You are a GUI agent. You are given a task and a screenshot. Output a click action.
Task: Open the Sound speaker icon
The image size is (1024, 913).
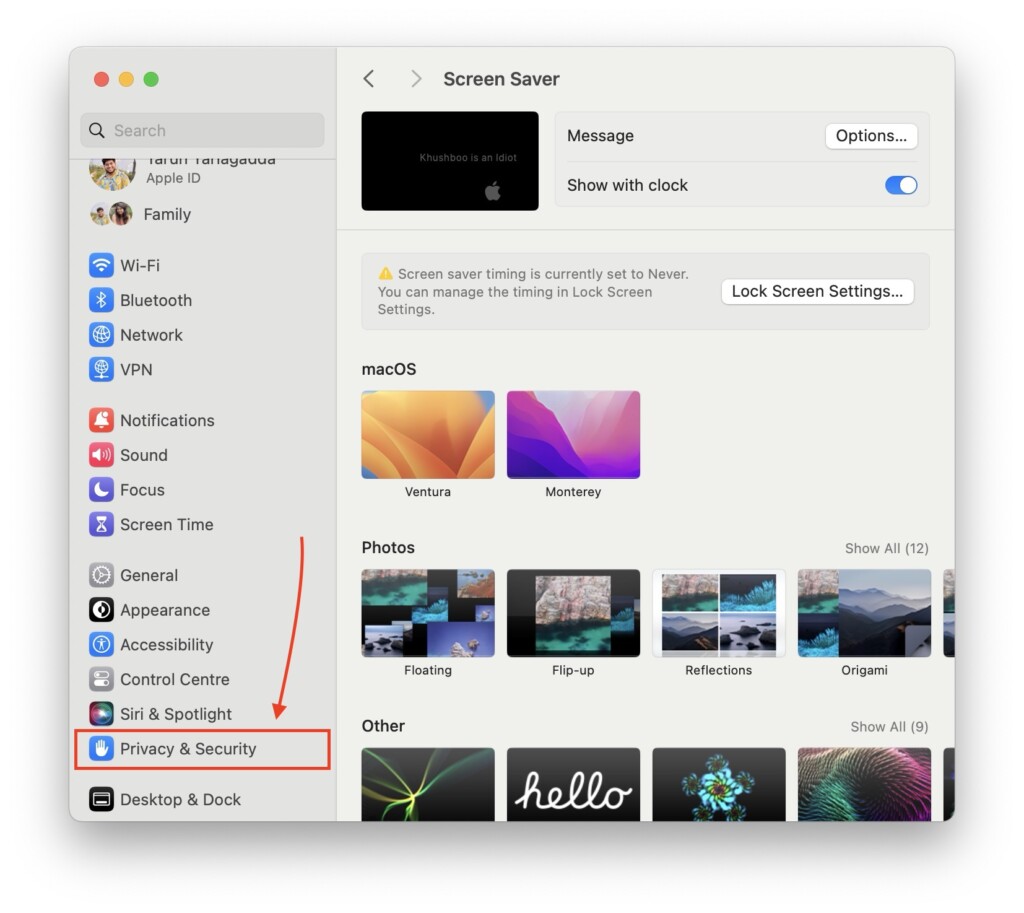point(101,455)
